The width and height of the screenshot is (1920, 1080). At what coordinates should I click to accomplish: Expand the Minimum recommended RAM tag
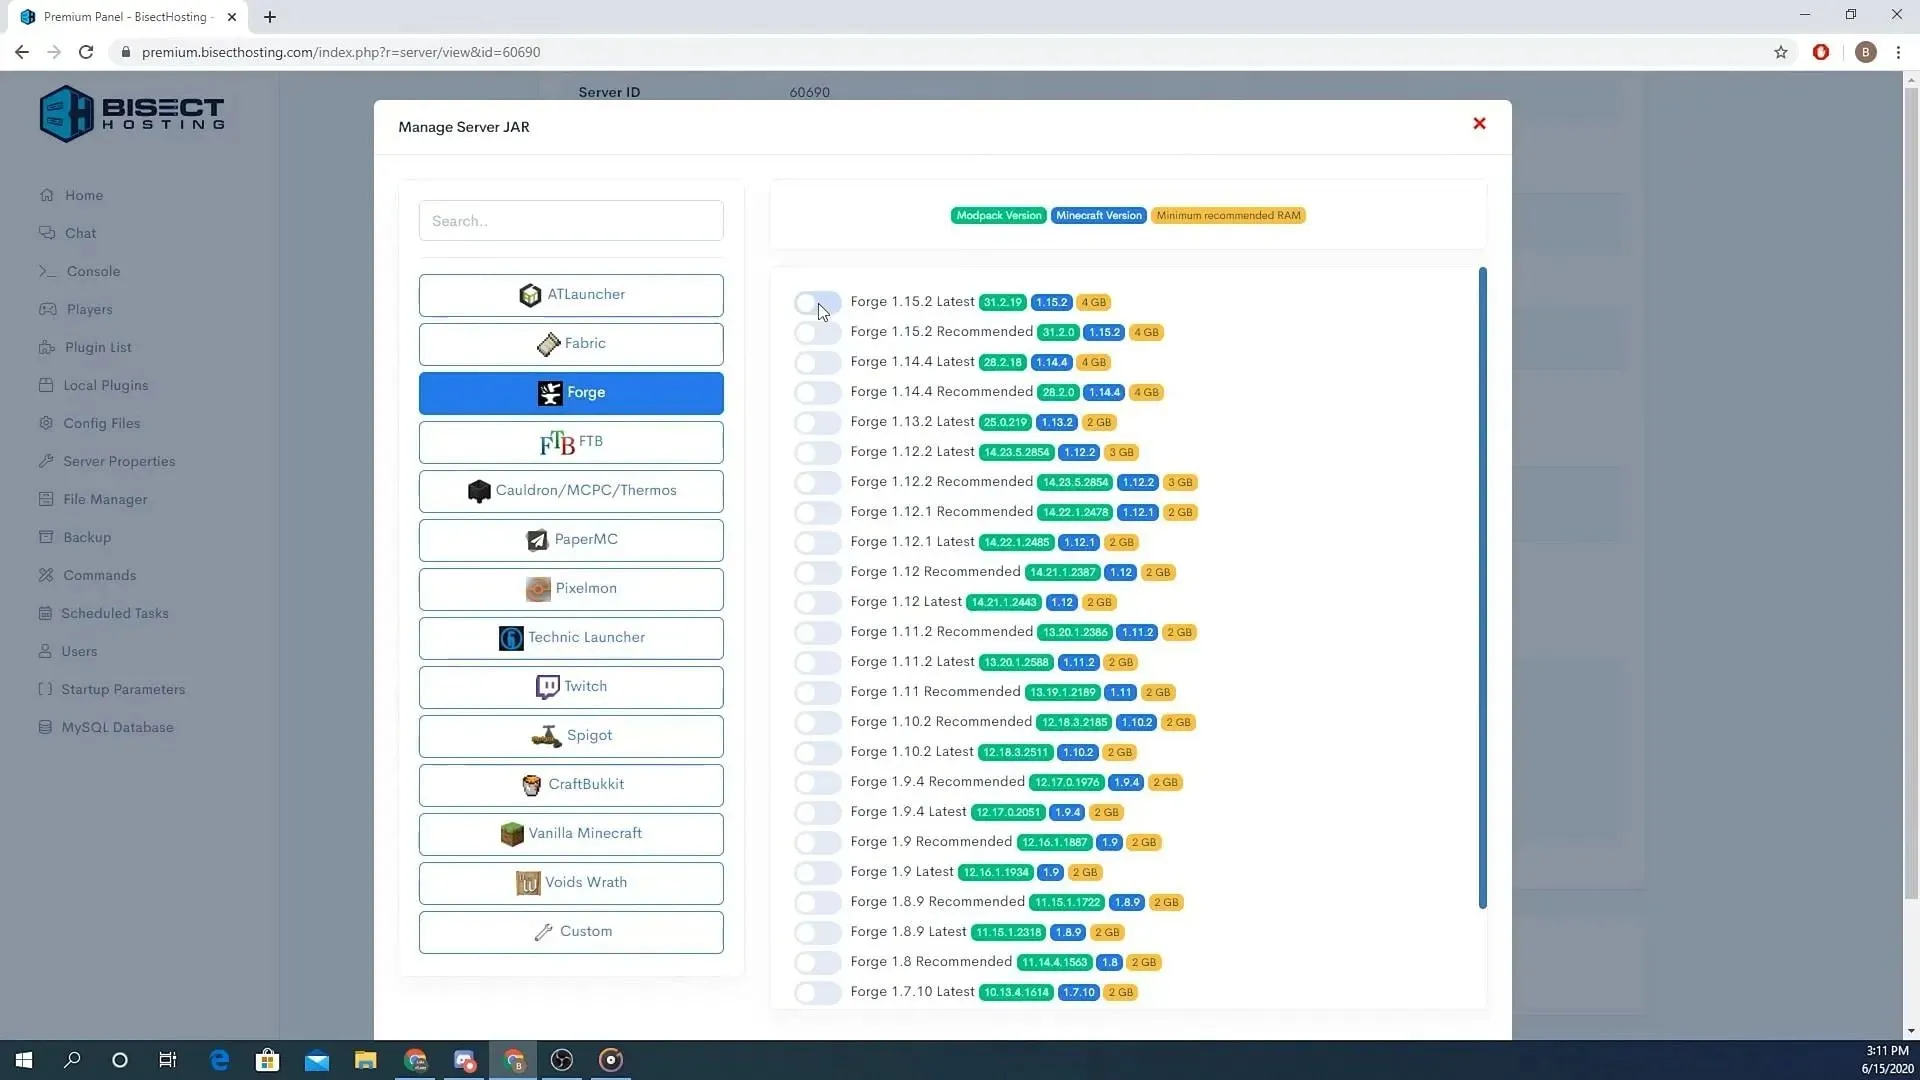pos(1226,215)
